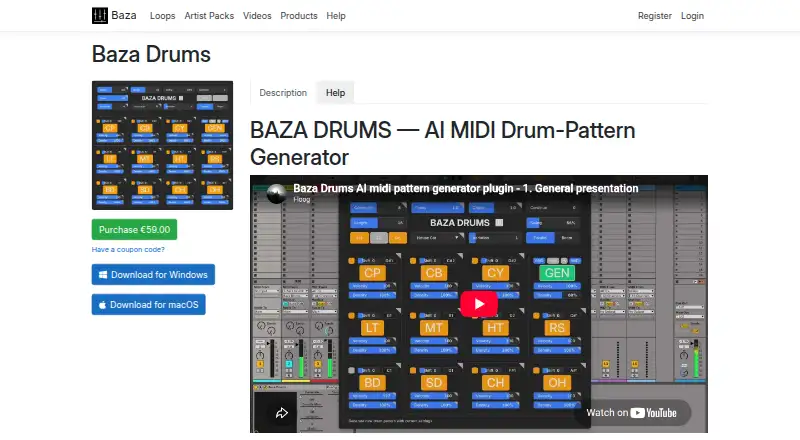This screenshot has width=800, height=440.
Task: Open the Artist Packs page
Action: (x=209, y=16)
